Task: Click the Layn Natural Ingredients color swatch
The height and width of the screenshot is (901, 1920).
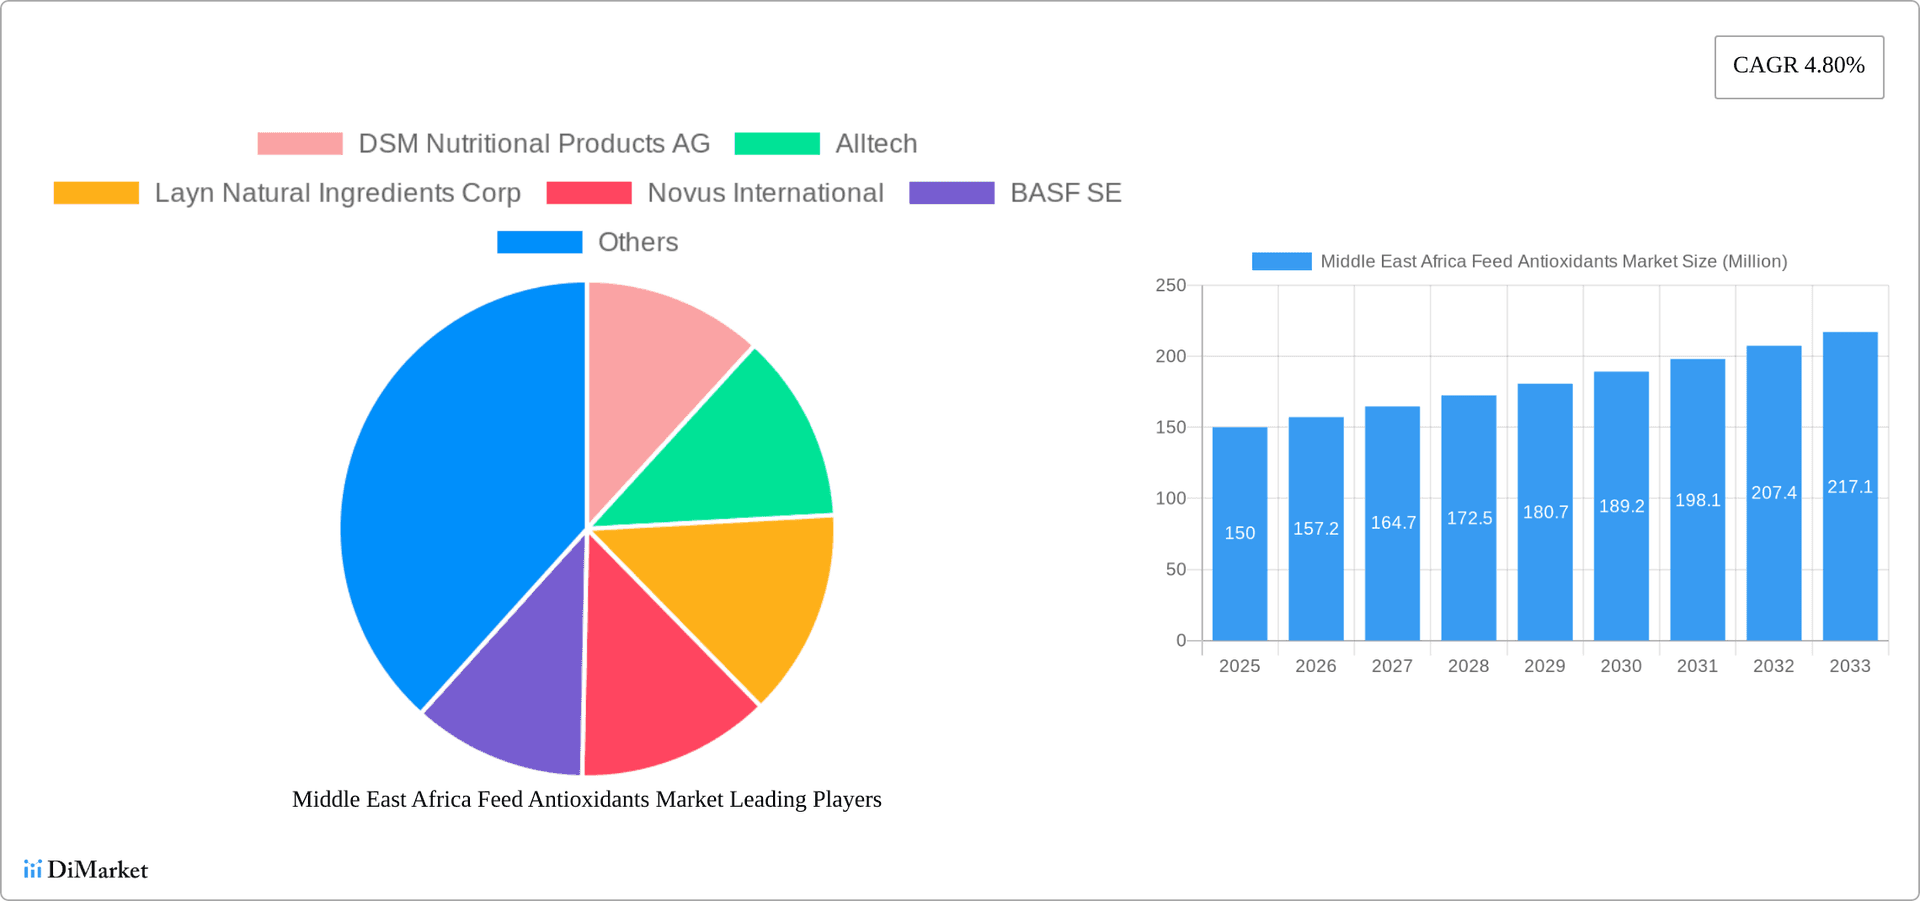Action: pos(97,192)
